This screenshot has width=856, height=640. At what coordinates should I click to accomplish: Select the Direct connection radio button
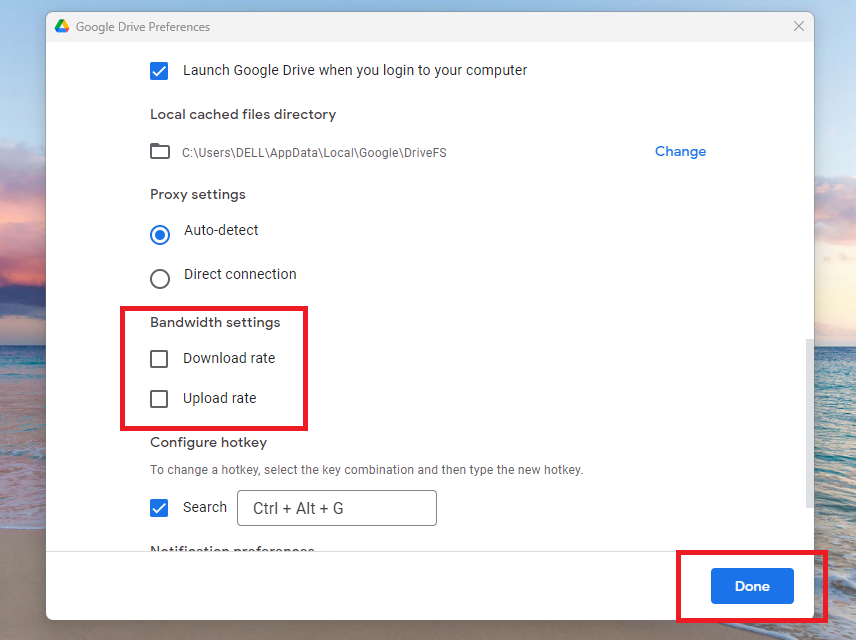[160, 278]
